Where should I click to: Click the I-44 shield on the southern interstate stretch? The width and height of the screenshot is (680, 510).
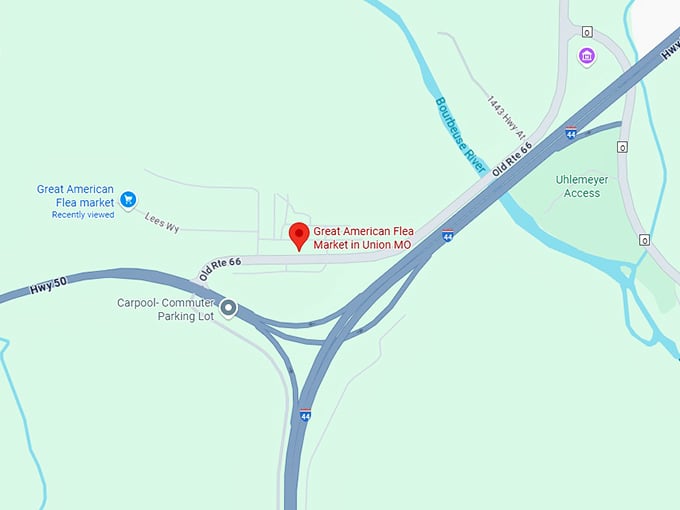[305, 415]
